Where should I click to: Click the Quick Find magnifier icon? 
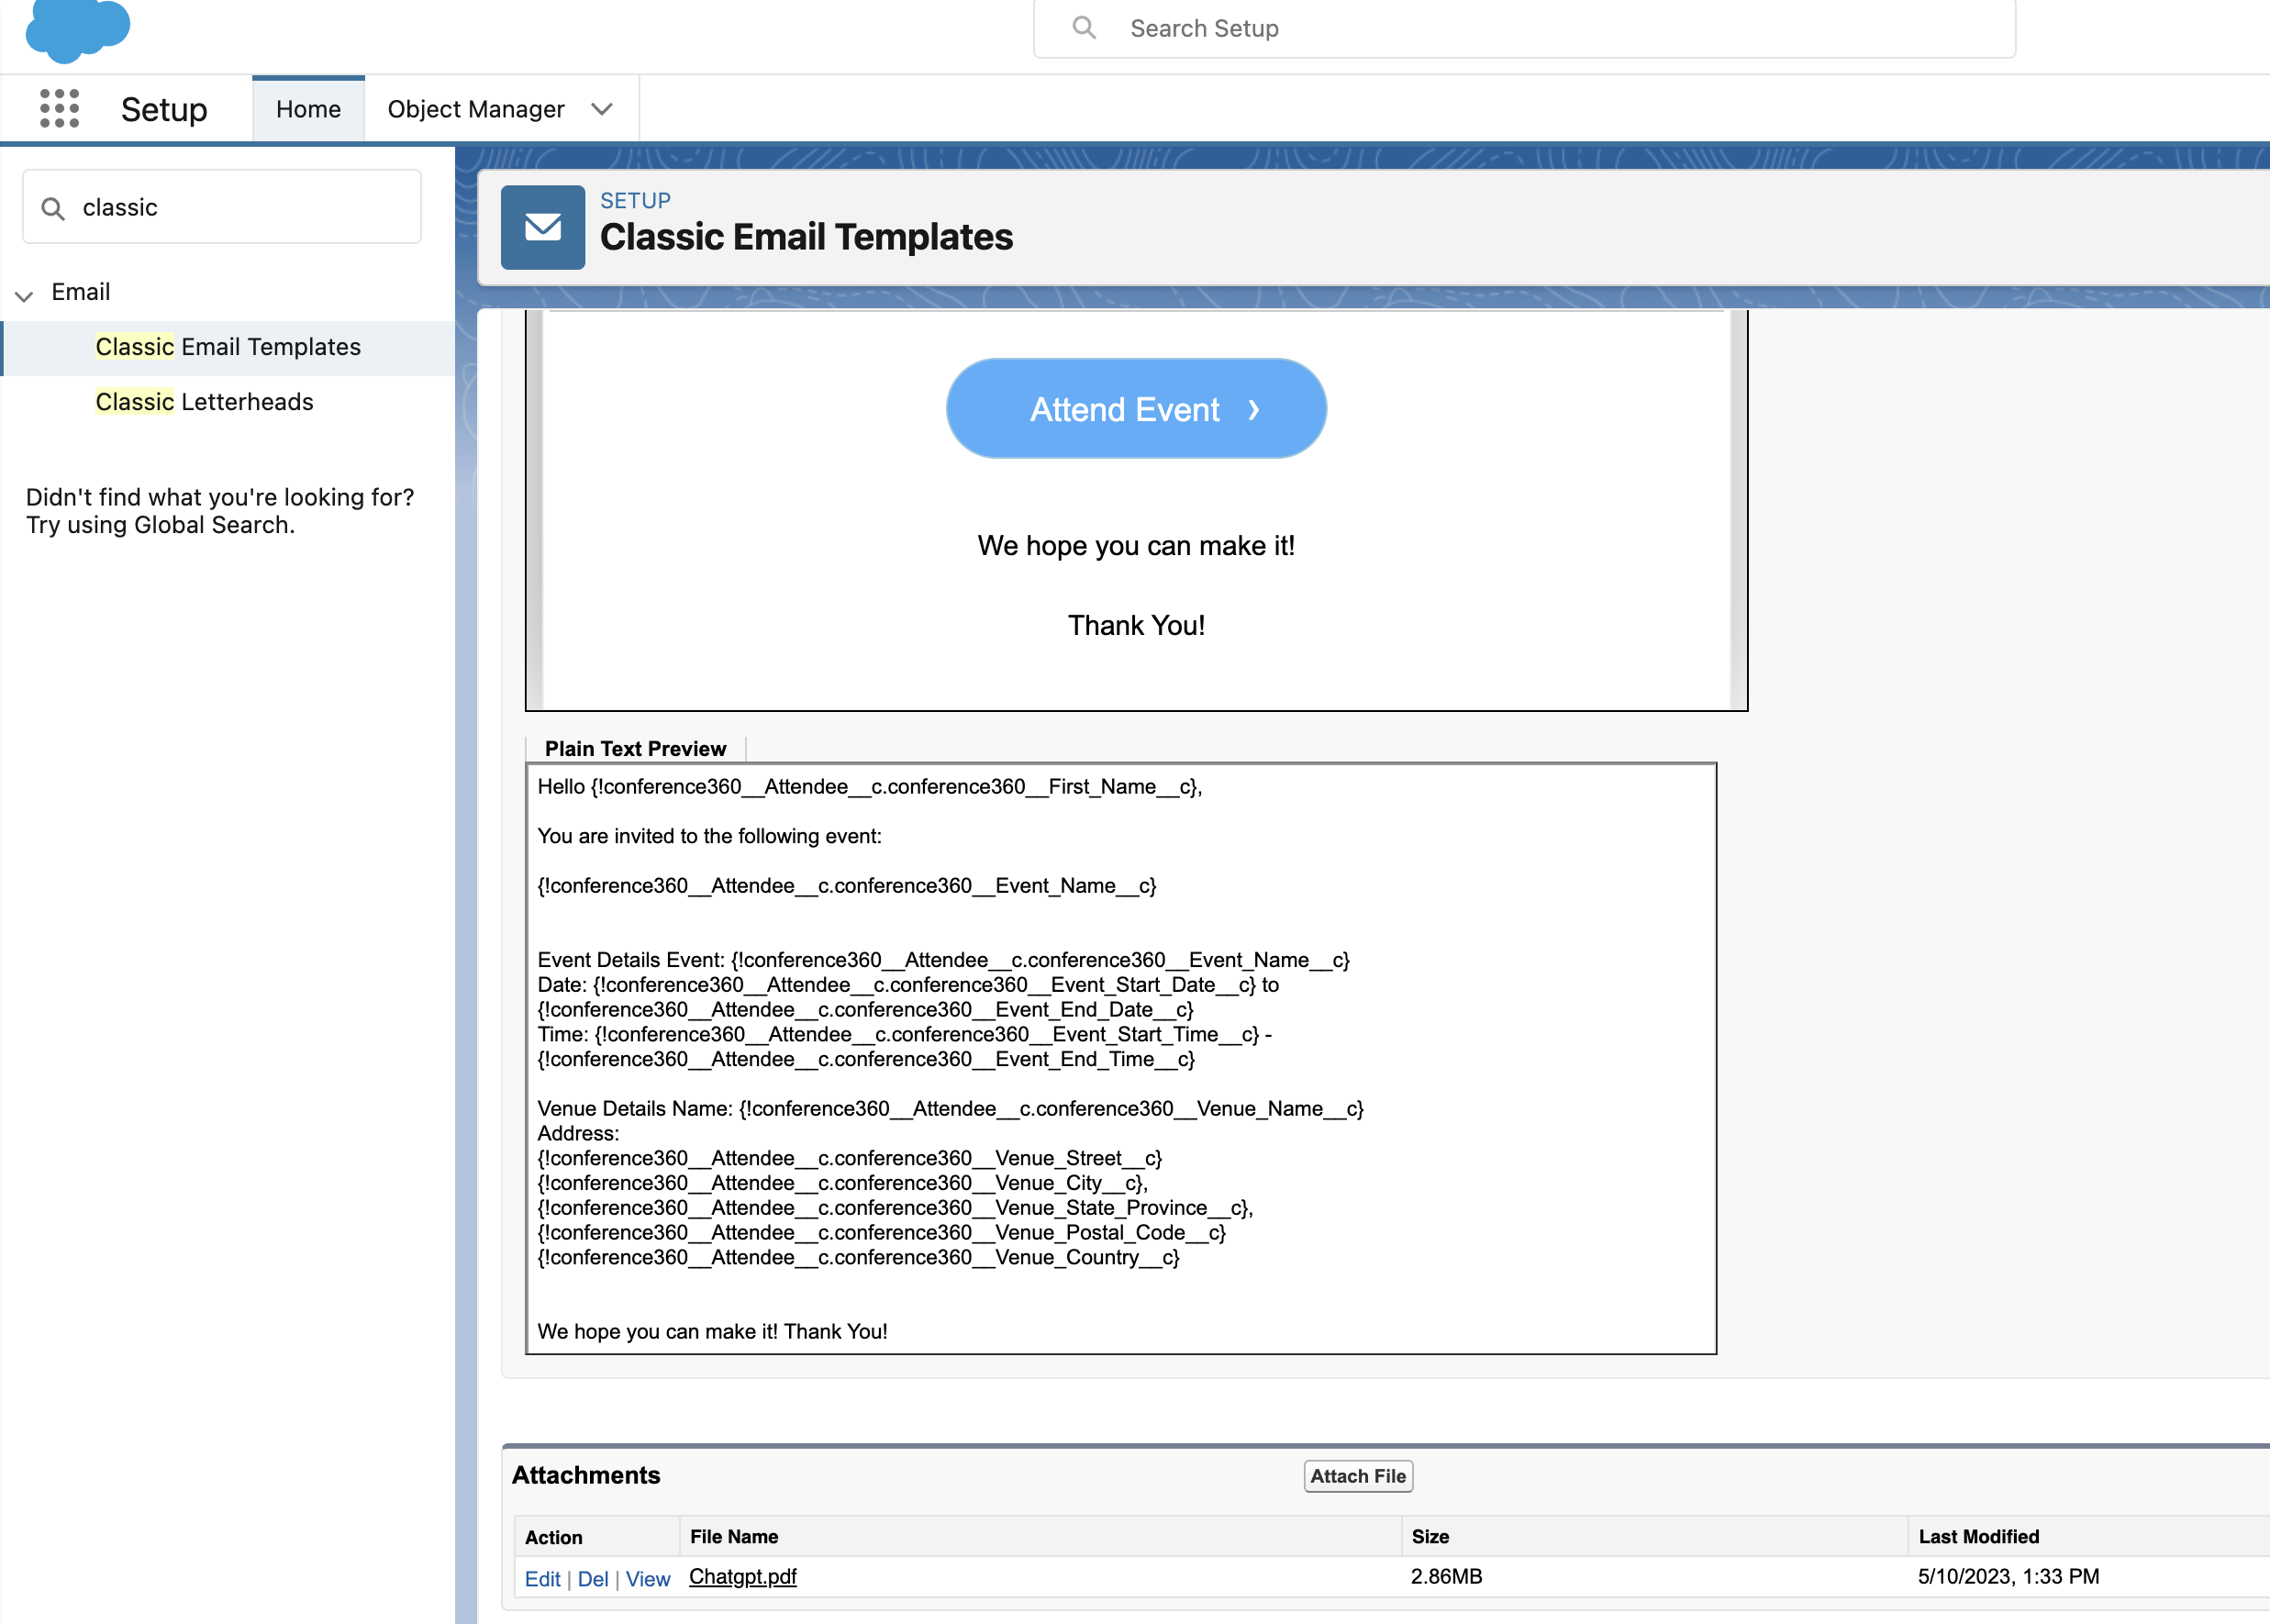point(53,208)
